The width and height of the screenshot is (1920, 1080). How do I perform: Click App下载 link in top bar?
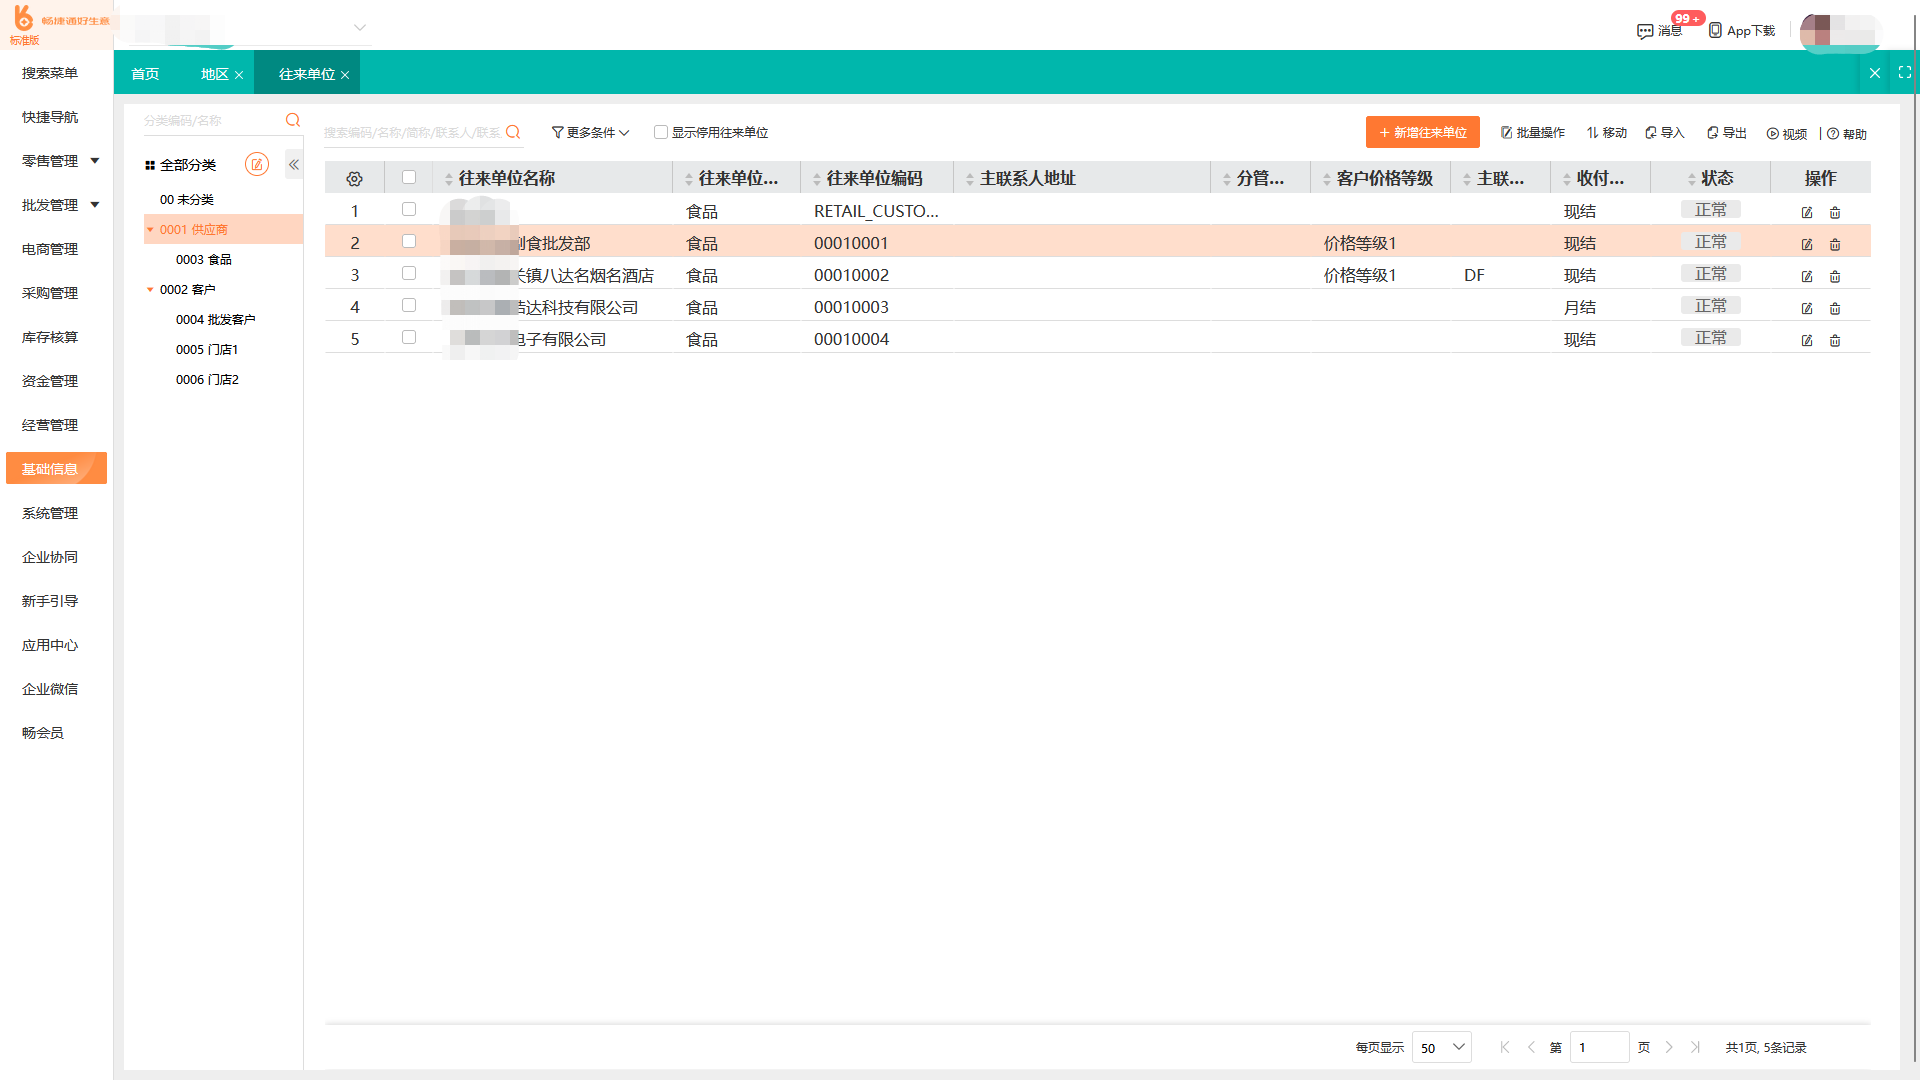tap(1743, 29)
